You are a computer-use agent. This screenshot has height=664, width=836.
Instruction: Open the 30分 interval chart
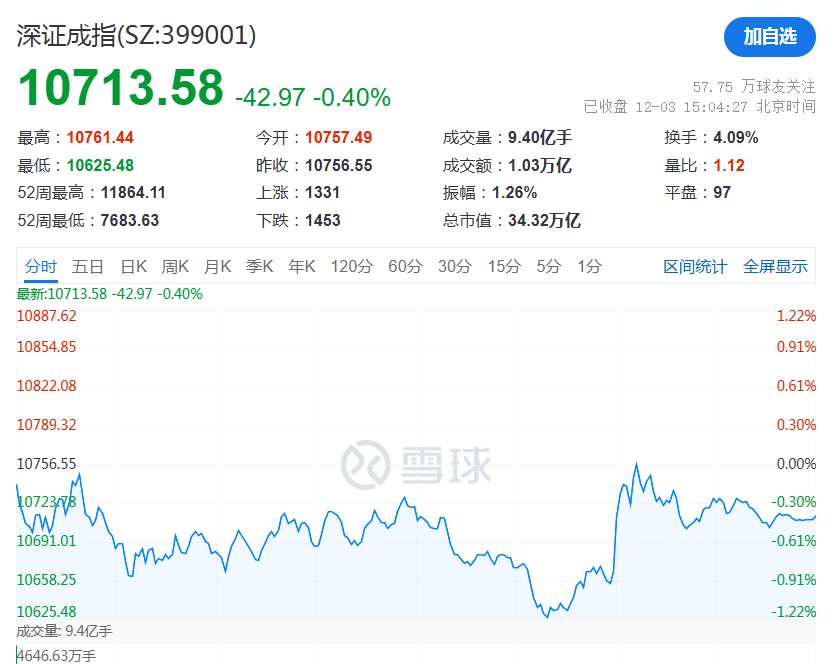pyautogui.click(x=453, y=267)
